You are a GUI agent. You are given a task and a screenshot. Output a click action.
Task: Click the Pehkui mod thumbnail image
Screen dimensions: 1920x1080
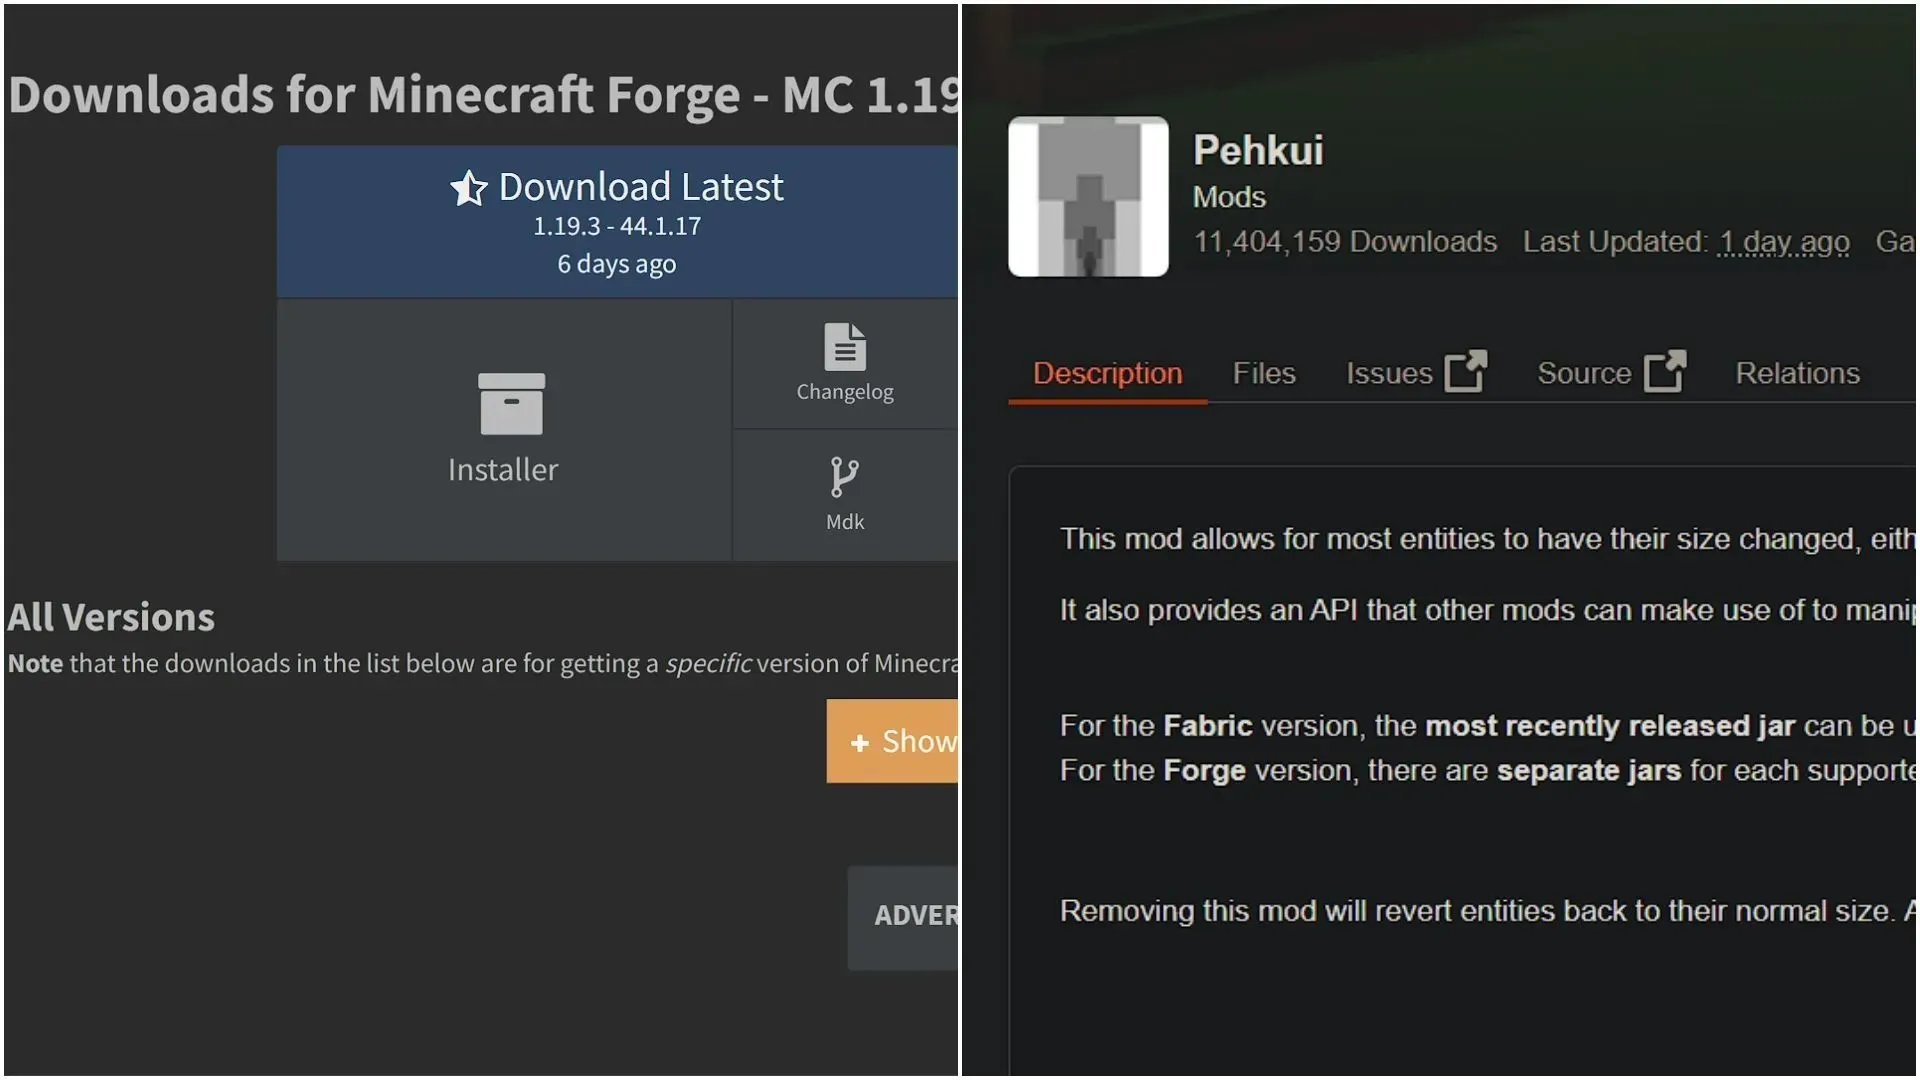[1087, 195]
